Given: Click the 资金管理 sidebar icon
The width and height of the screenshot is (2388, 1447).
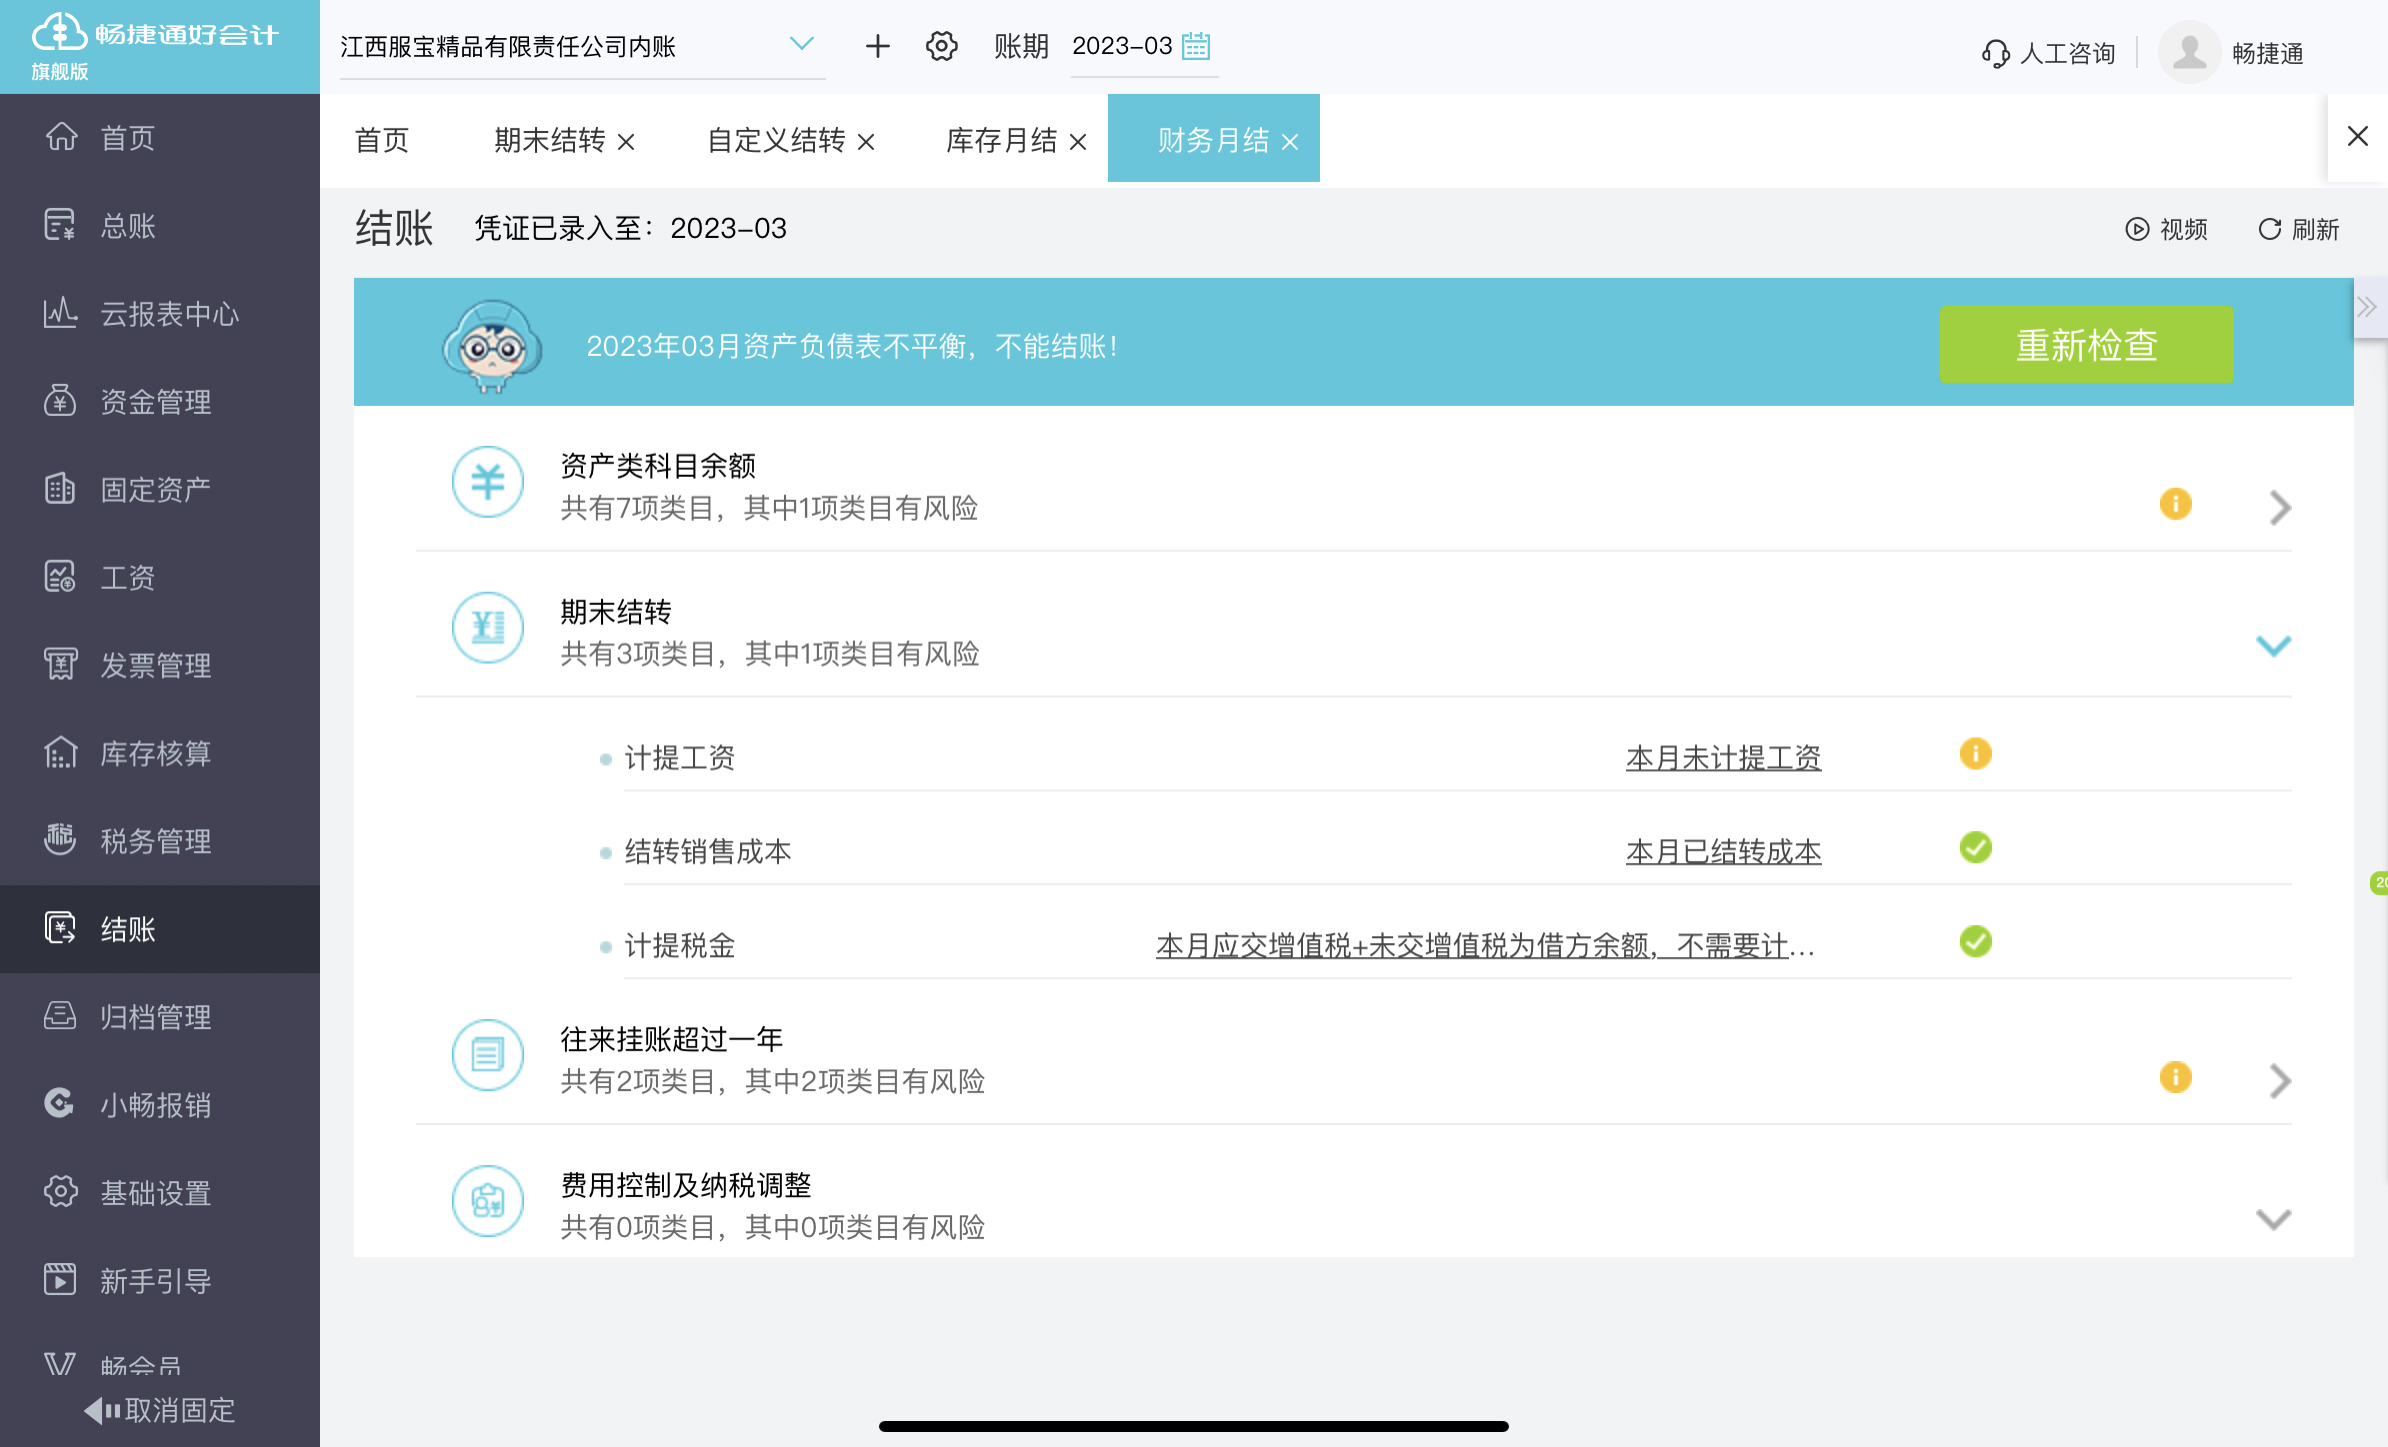Looking at the screenshot, I should pyautogui.click(x=58, y=401).
